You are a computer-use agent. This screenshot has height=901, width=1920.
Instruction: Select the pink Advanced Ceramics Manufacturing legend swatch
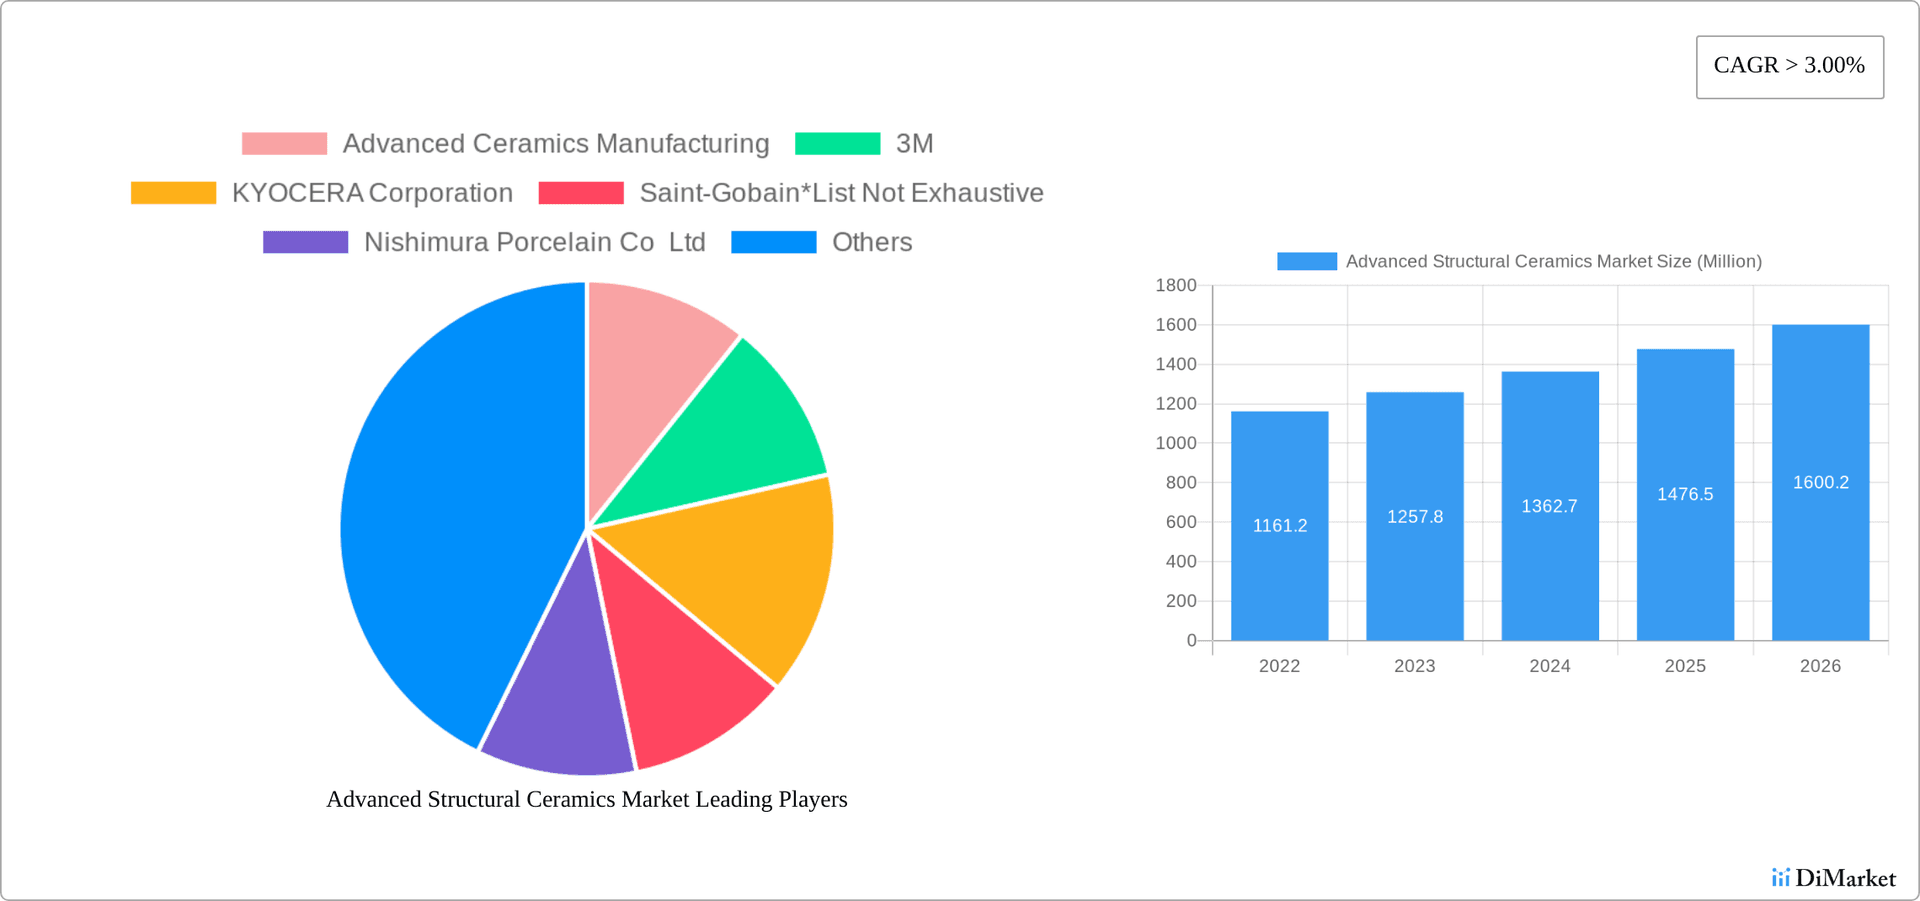tap(284, 143)
